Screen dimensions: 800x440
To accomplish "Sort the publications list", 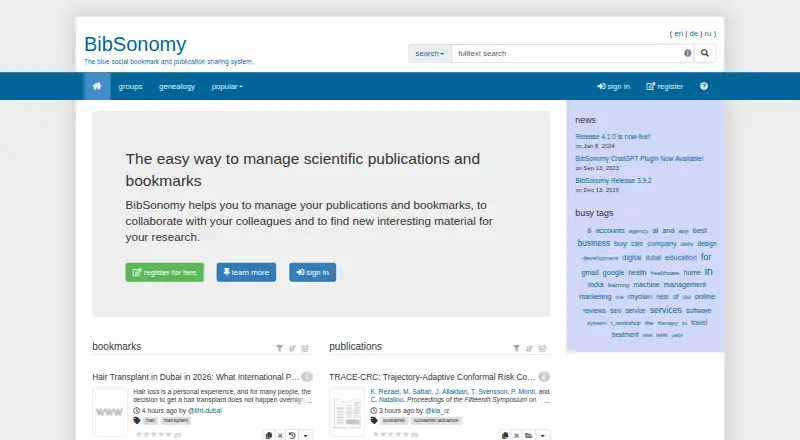I will click(x=529, y=349).
